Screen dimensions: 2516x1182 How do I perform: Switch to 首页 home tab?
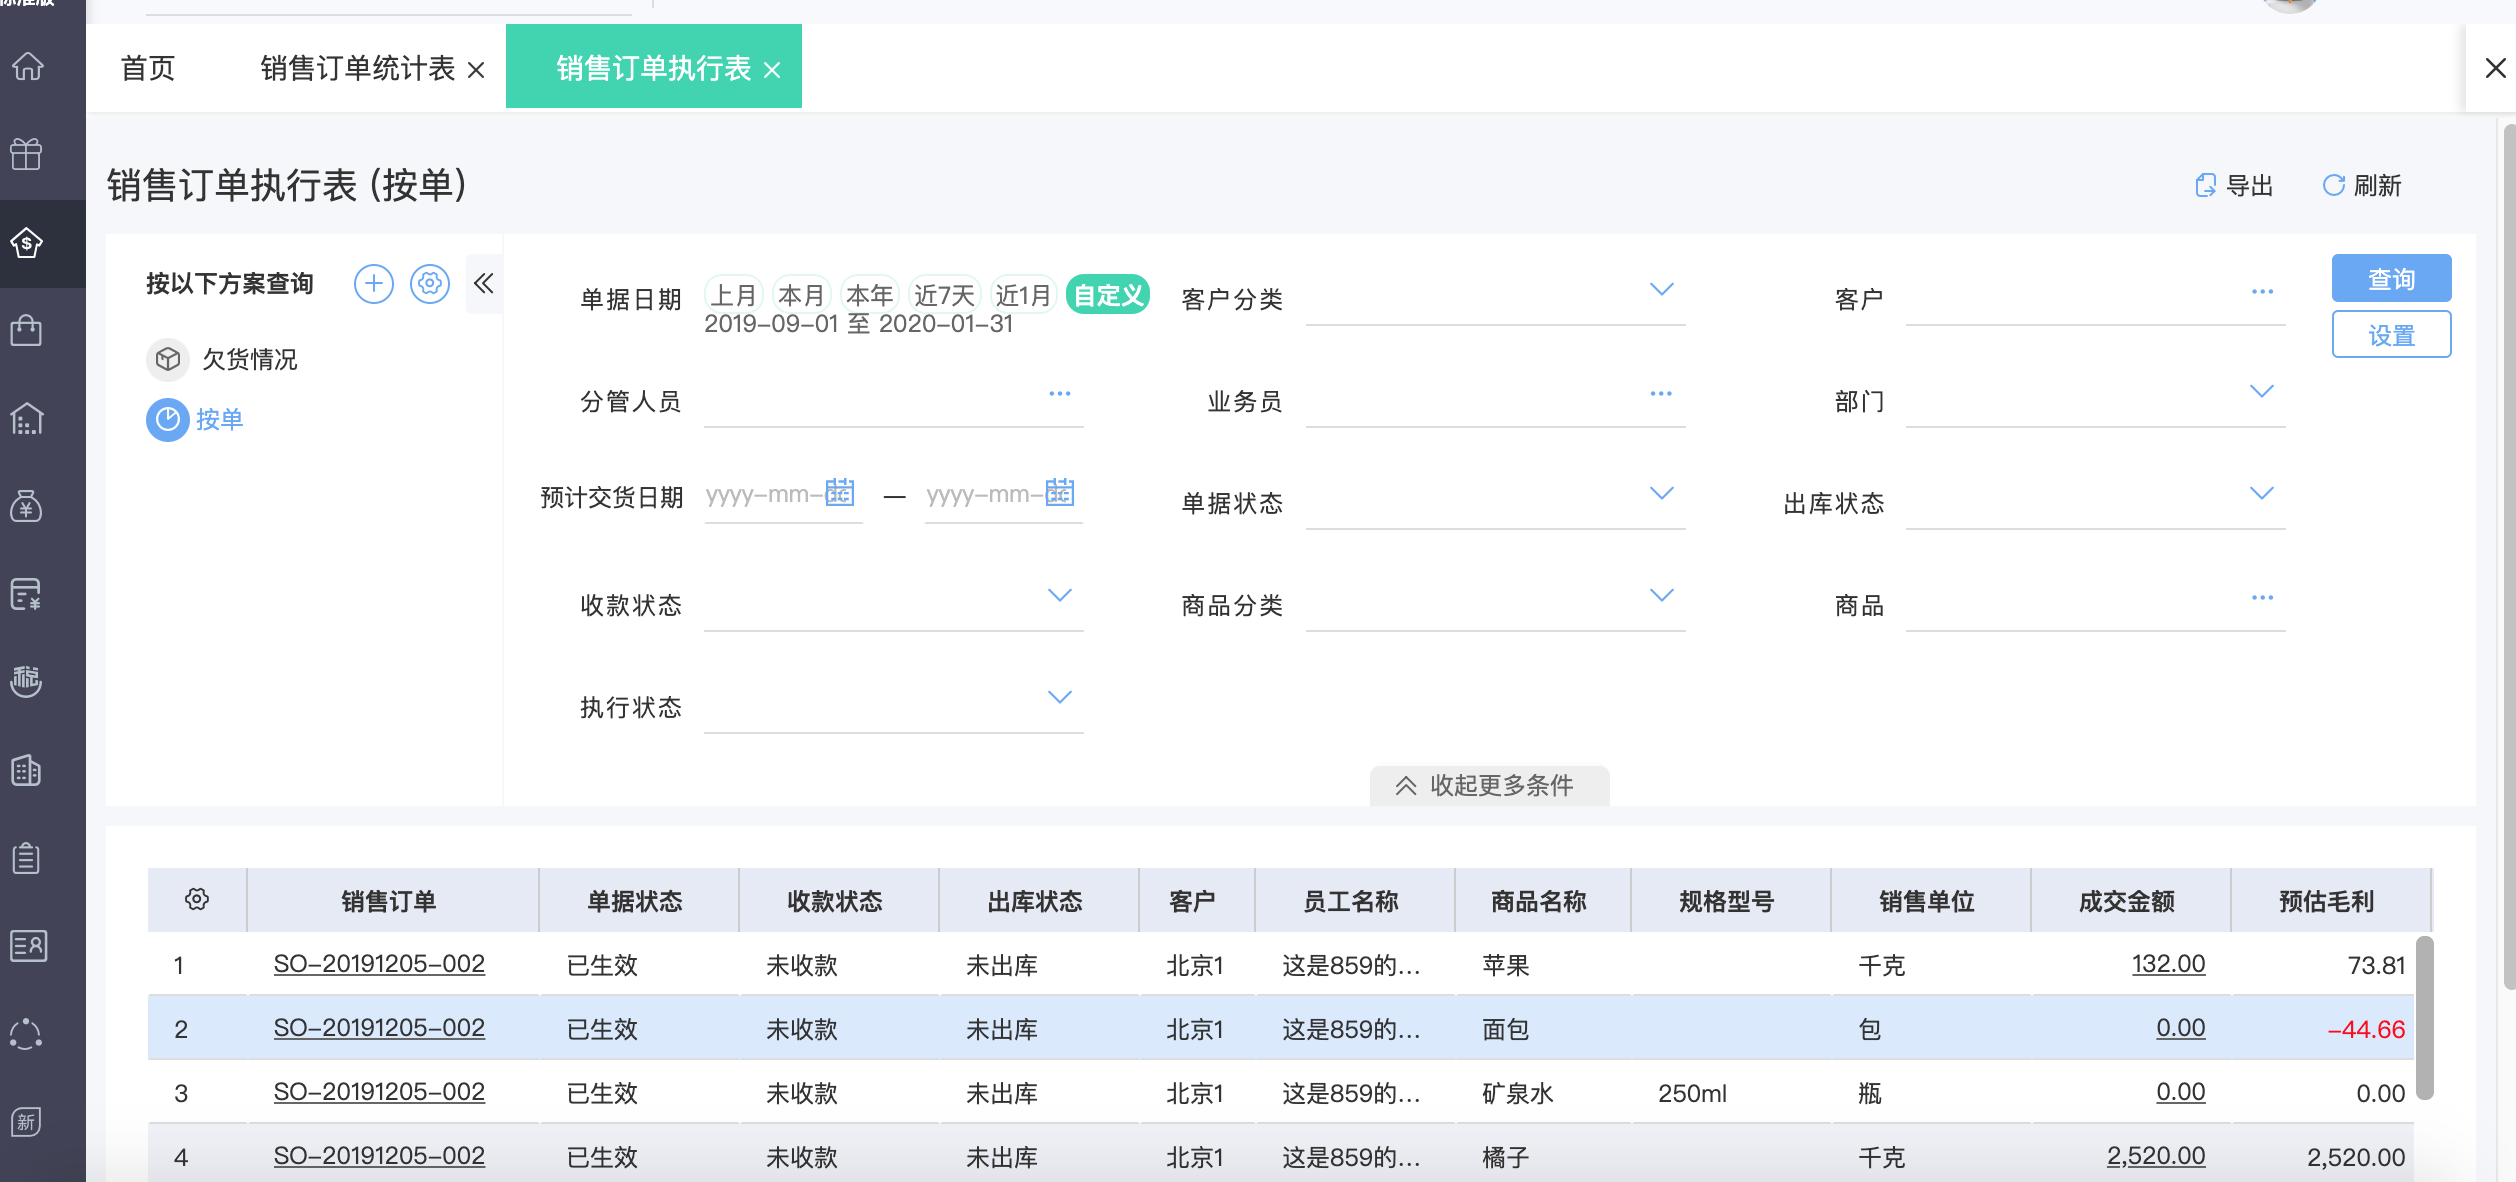point(148,67)
